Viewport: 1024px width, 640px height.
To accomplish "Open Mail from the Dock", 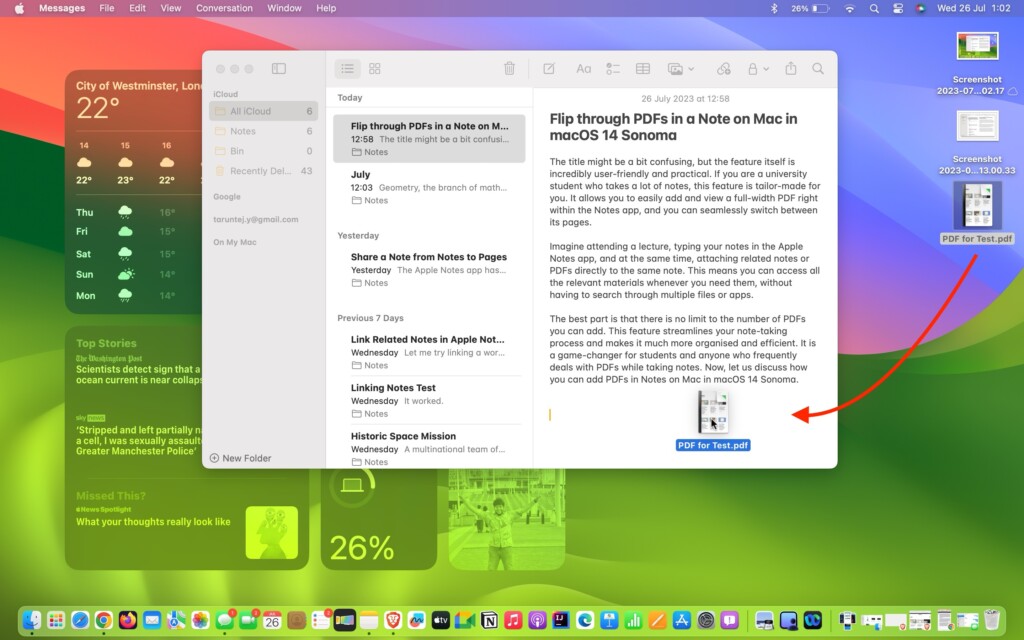I will coord(152,620).
